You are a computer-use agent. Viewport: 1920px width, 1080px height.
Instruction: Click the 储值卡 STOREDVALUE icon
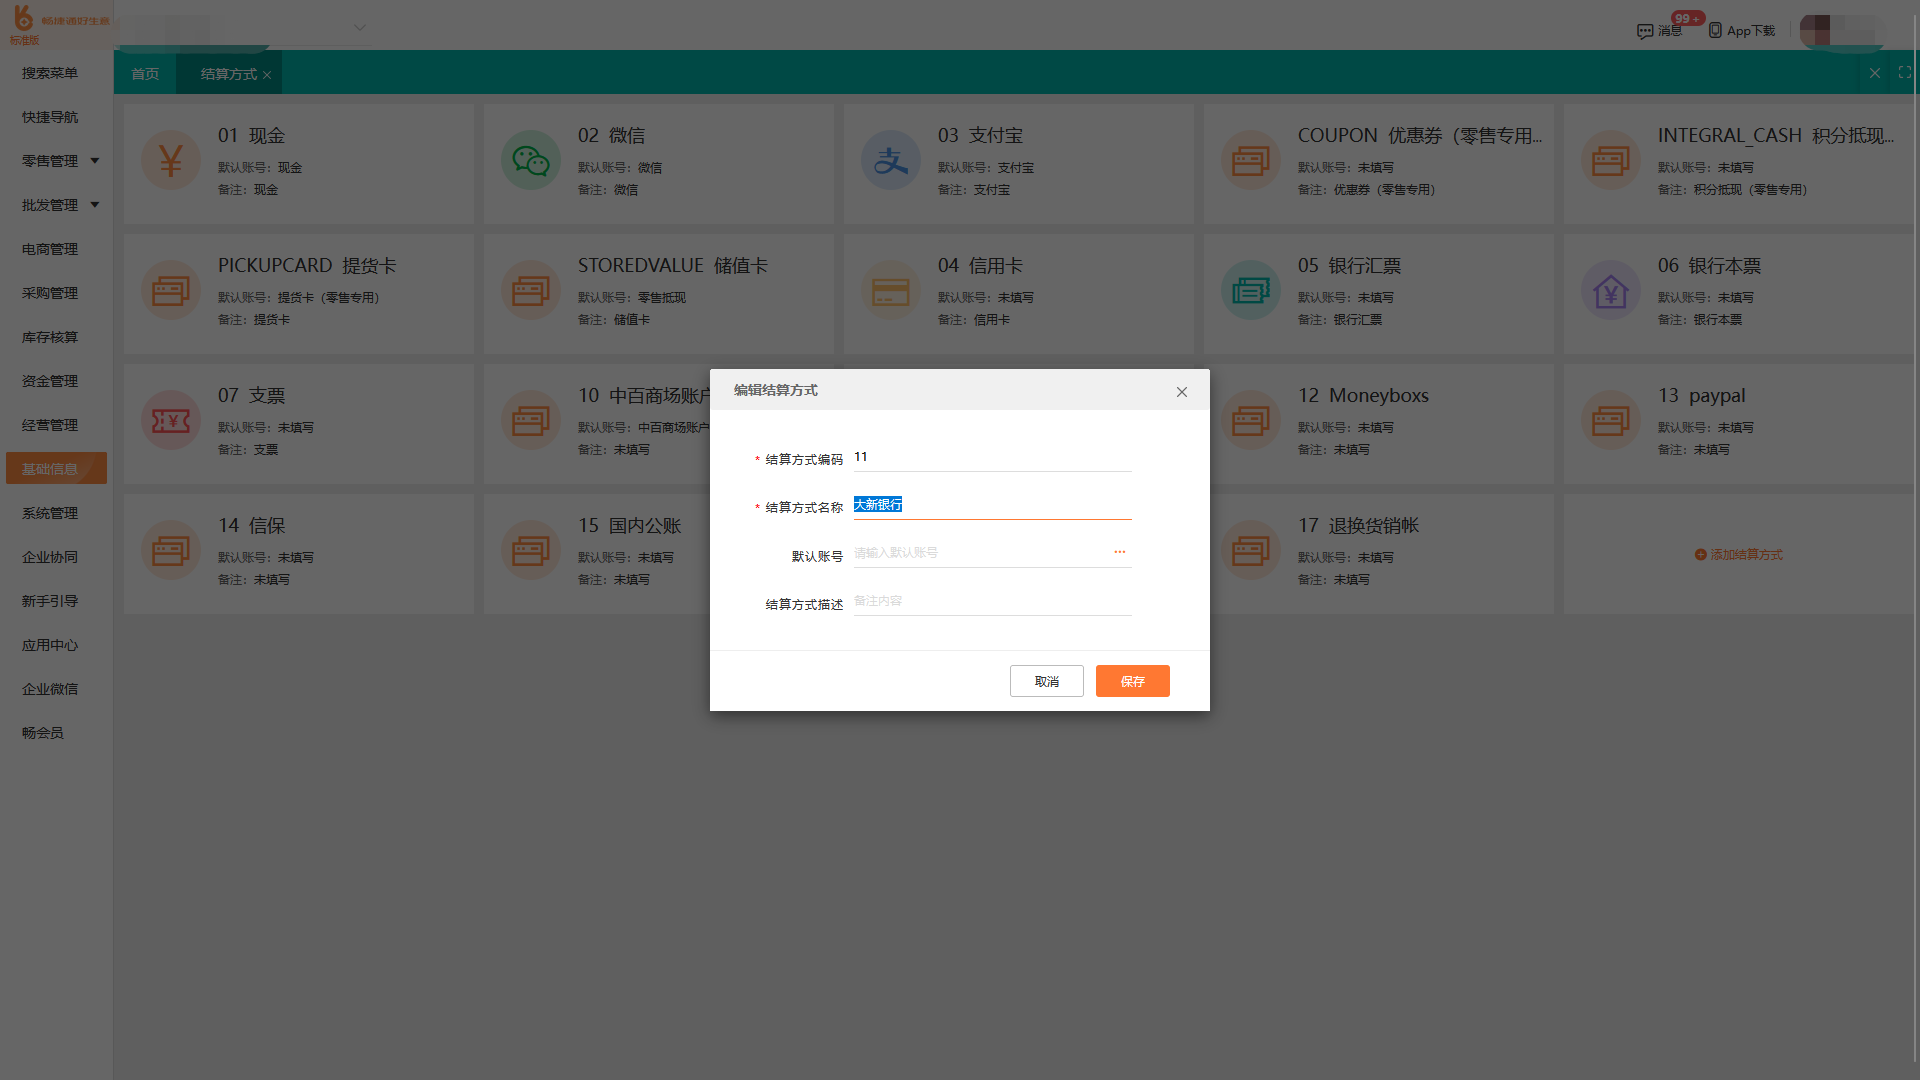529,289
